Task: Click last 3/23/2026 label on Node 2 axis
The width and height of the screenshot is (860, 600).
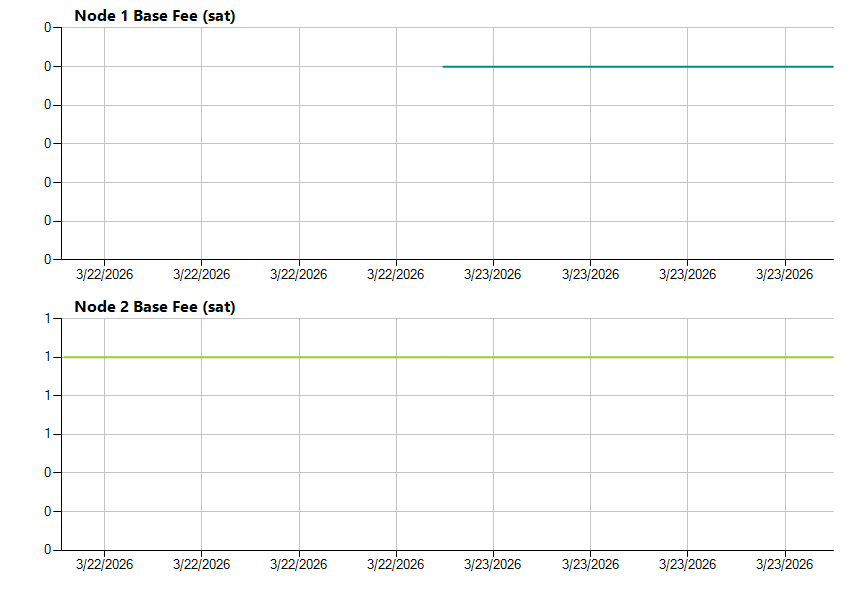Action: [x=784, y=564]
